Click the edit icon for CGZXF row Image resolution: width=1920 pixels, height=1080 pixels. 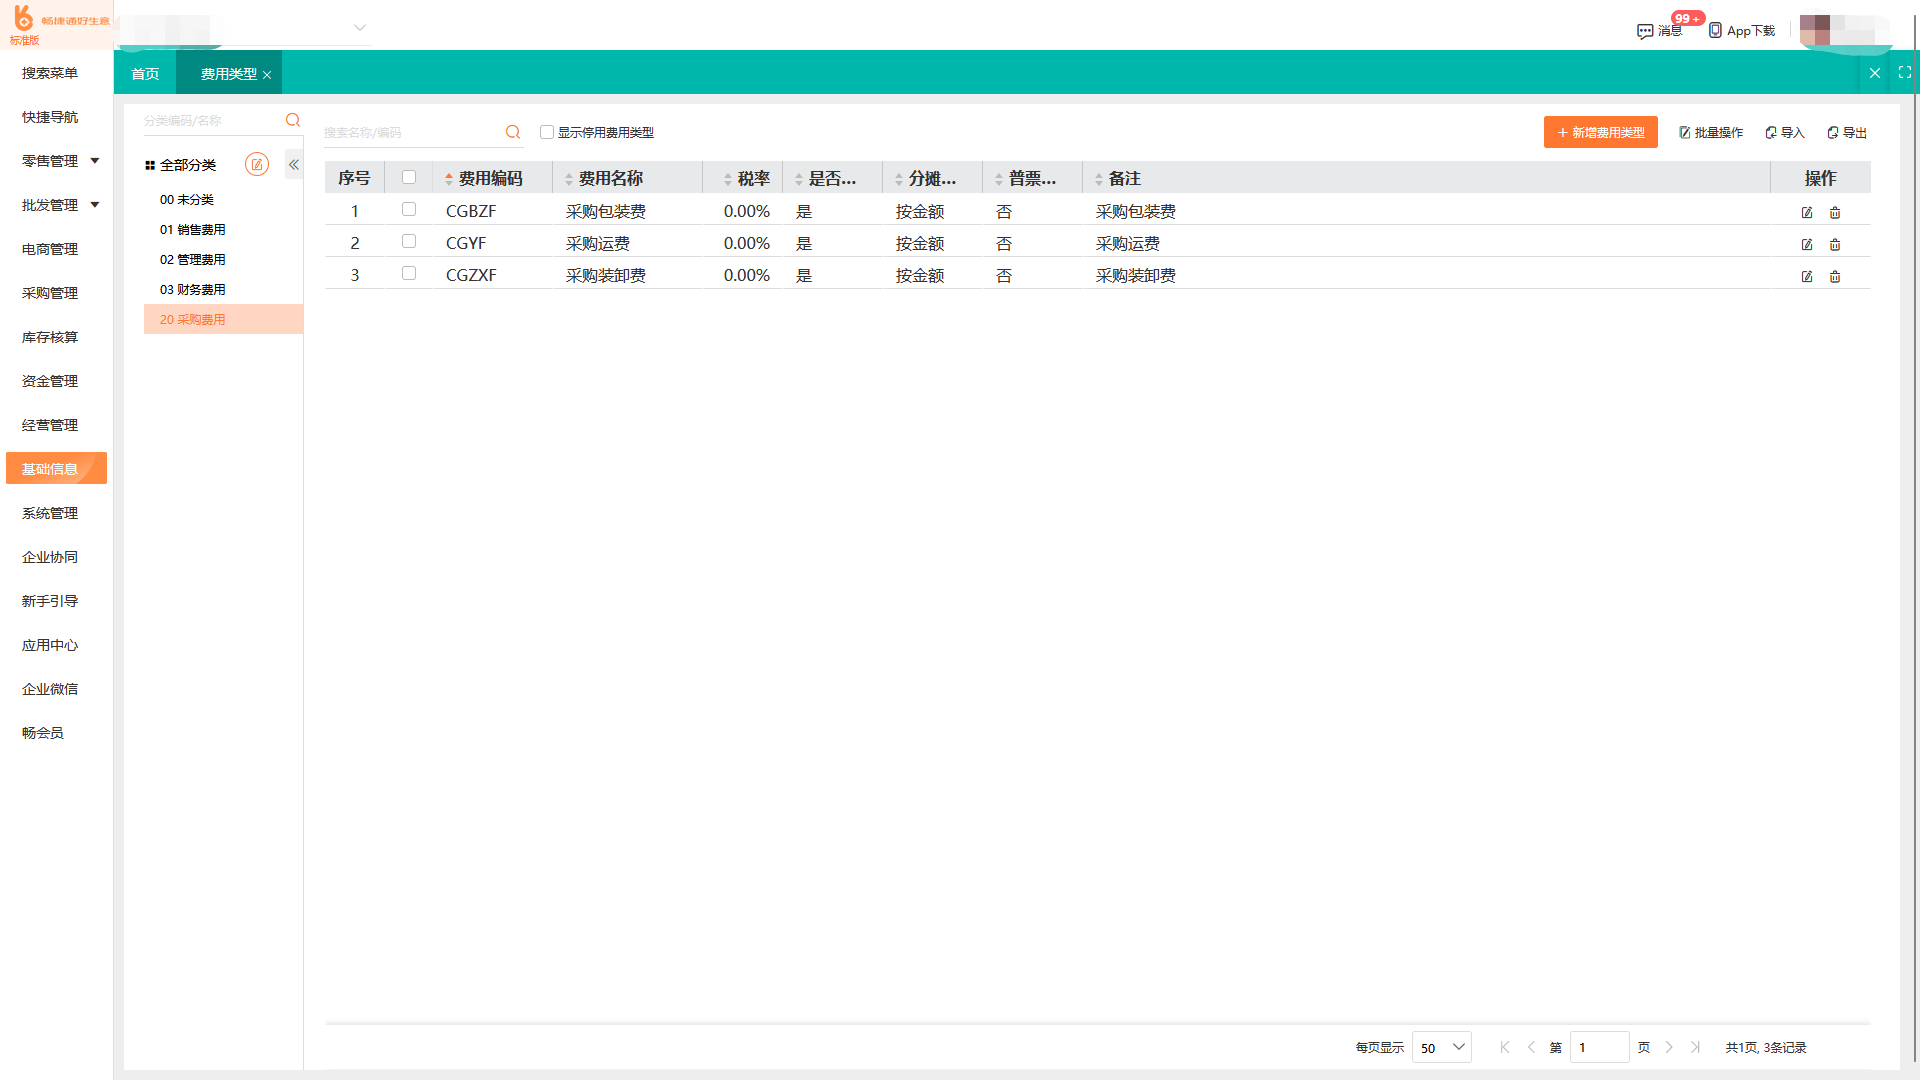click(1805, 274)
